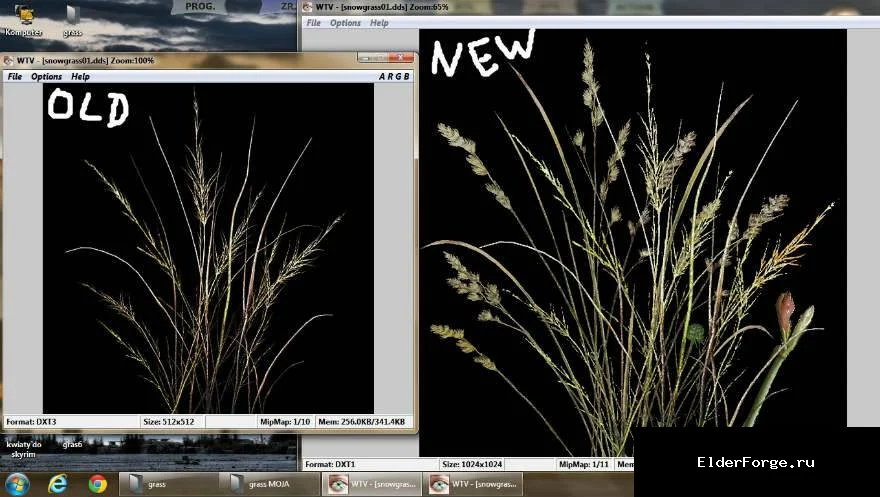Toggle the B blue channel in left window

pyautogui.click(x=409, y=77)
